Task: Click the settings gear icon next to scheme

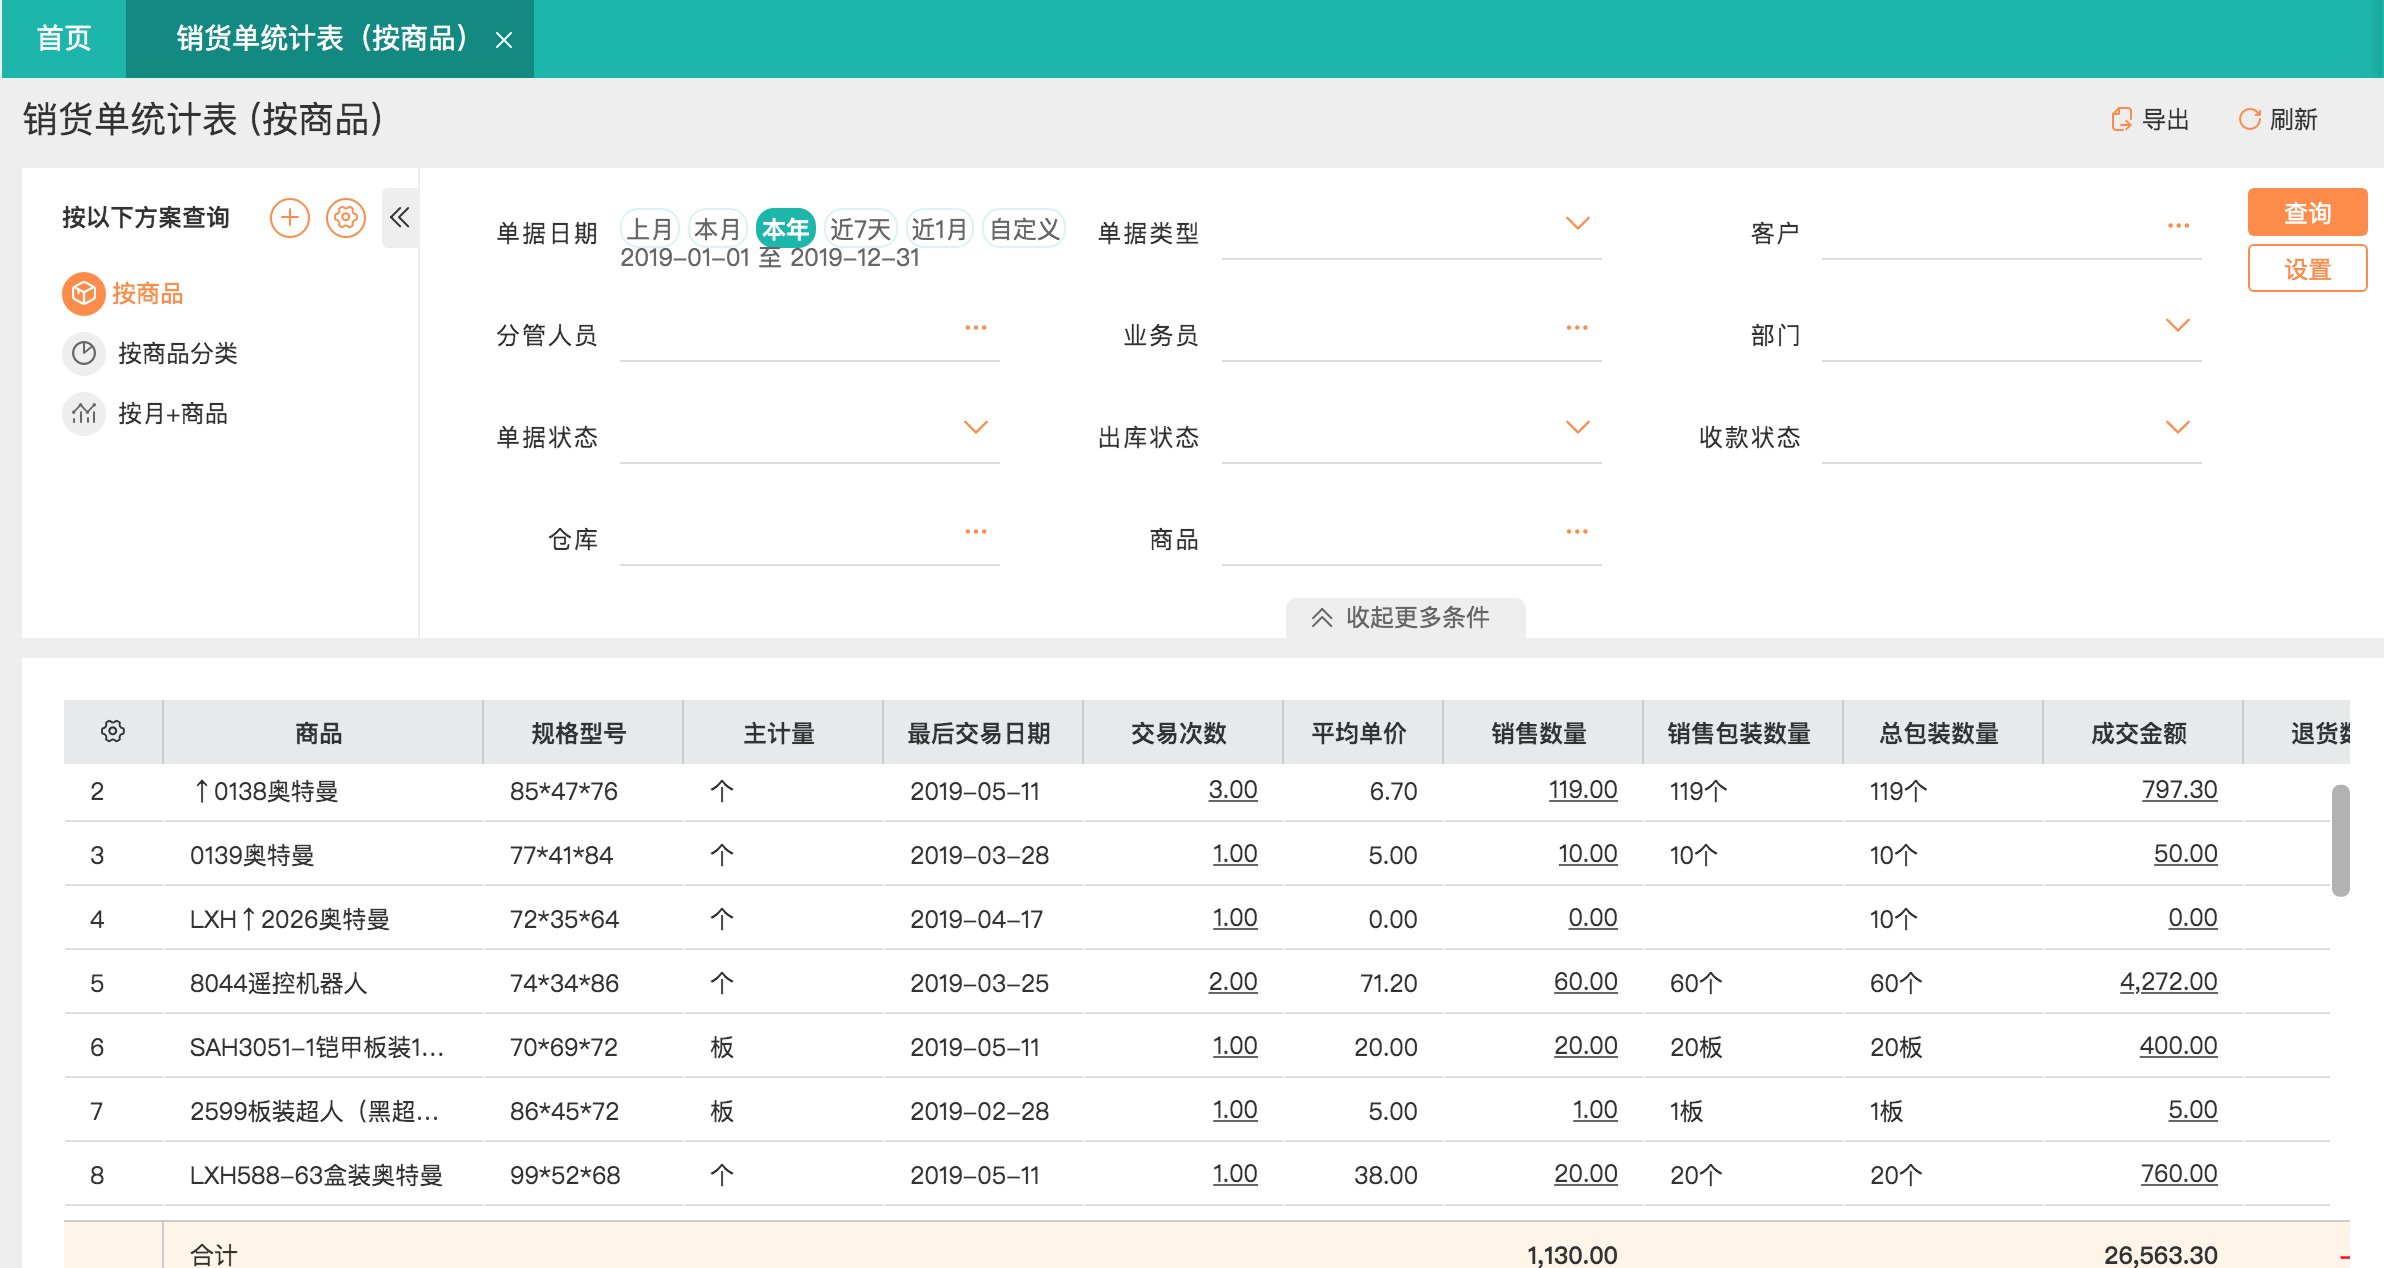Action: [x=344, y=219]
